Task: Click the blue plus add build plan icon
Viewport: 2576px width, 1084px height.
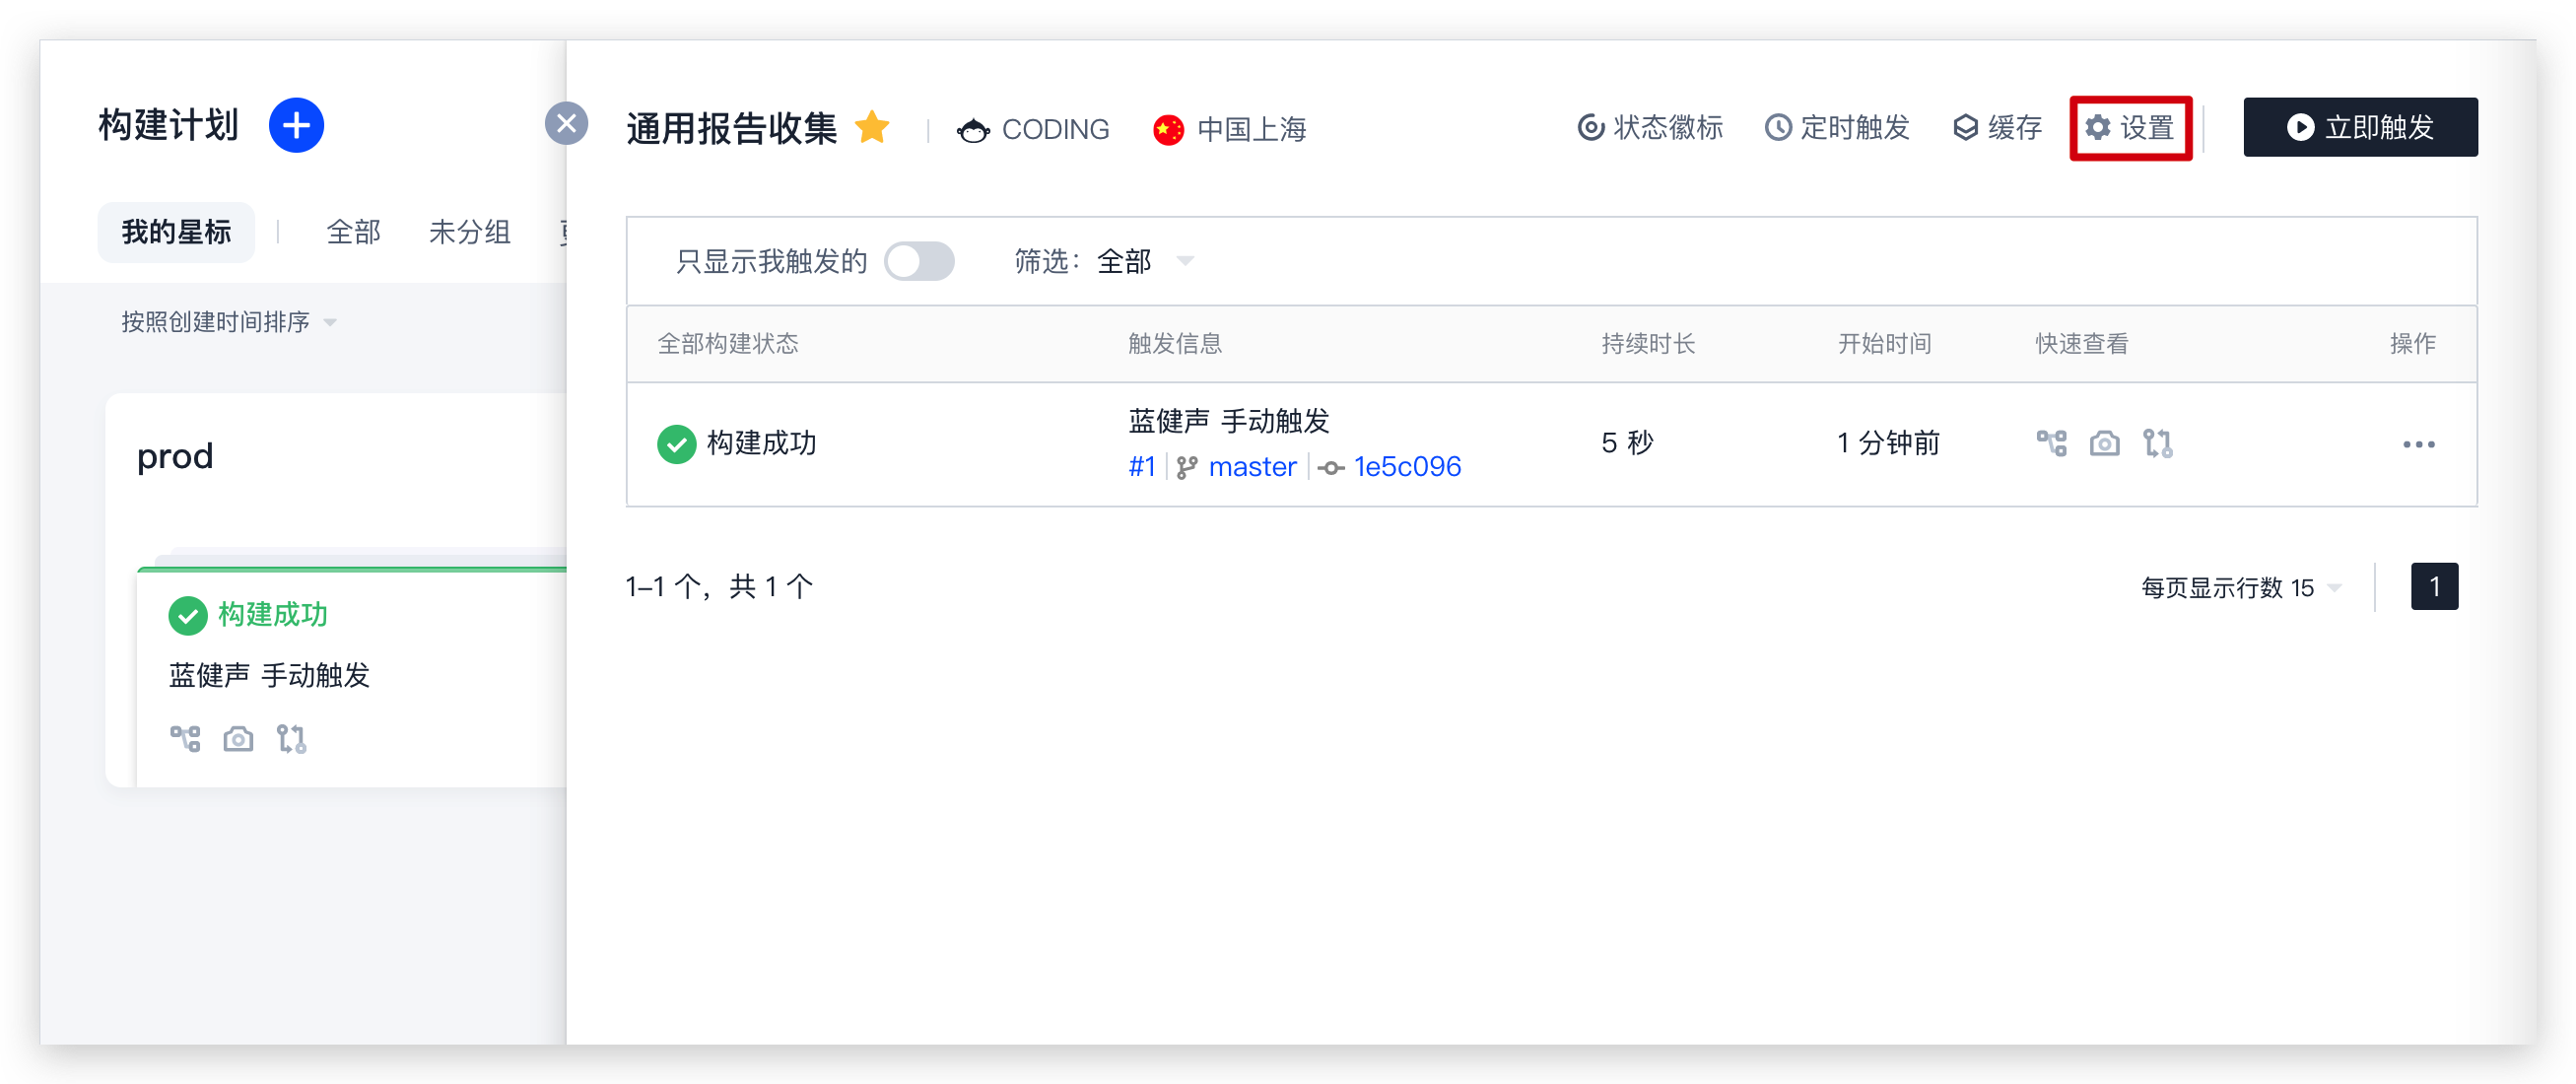Action: click(x=296, y=126)
